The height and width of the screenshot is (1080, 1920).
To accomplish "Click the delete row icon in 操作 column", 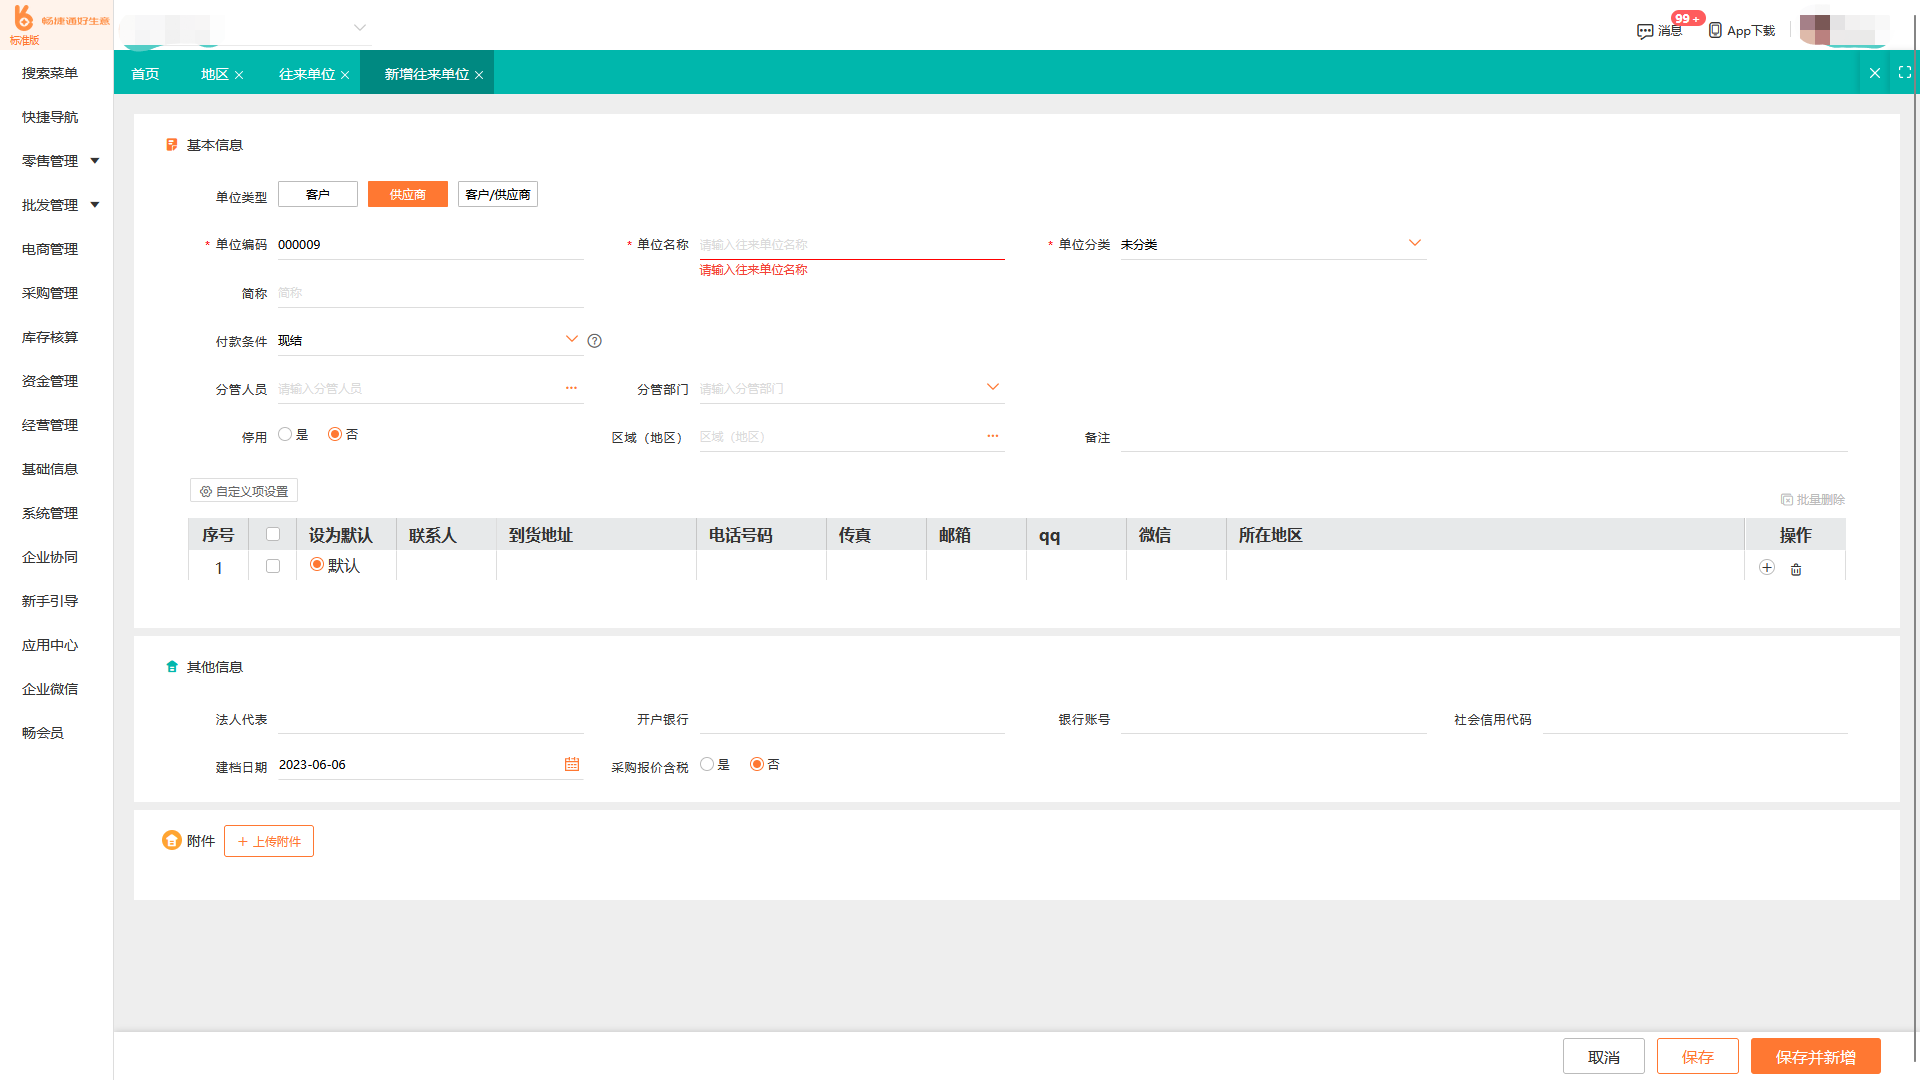I will 1796,568.
